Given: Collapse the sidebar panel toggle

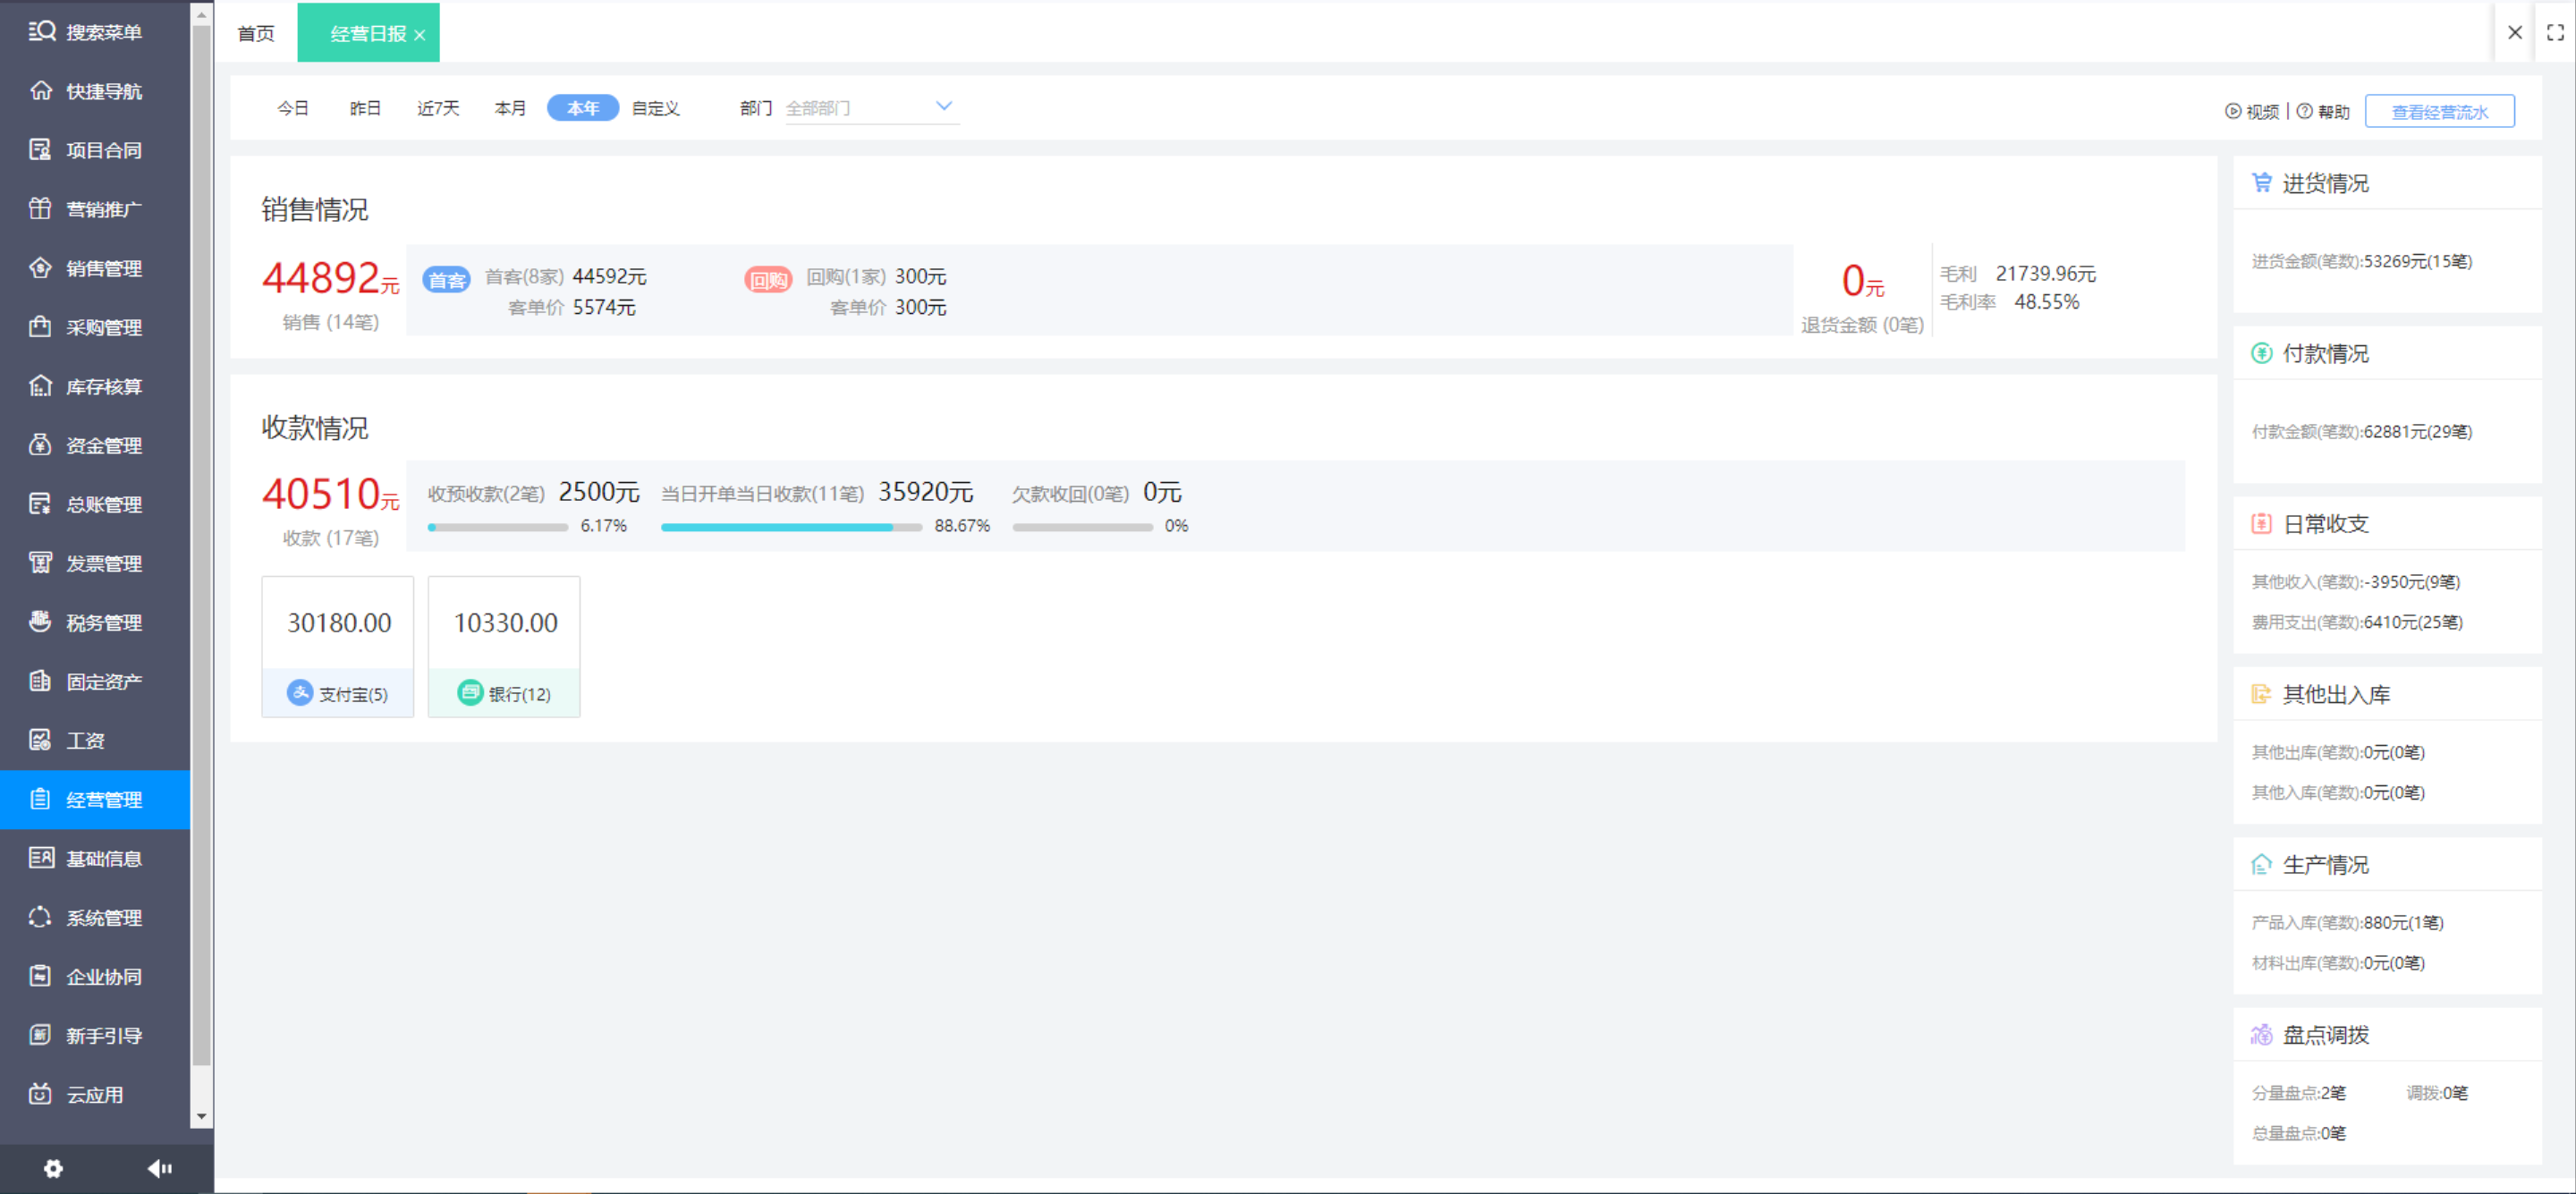Looking at the screenshot, I should 159,1168.
